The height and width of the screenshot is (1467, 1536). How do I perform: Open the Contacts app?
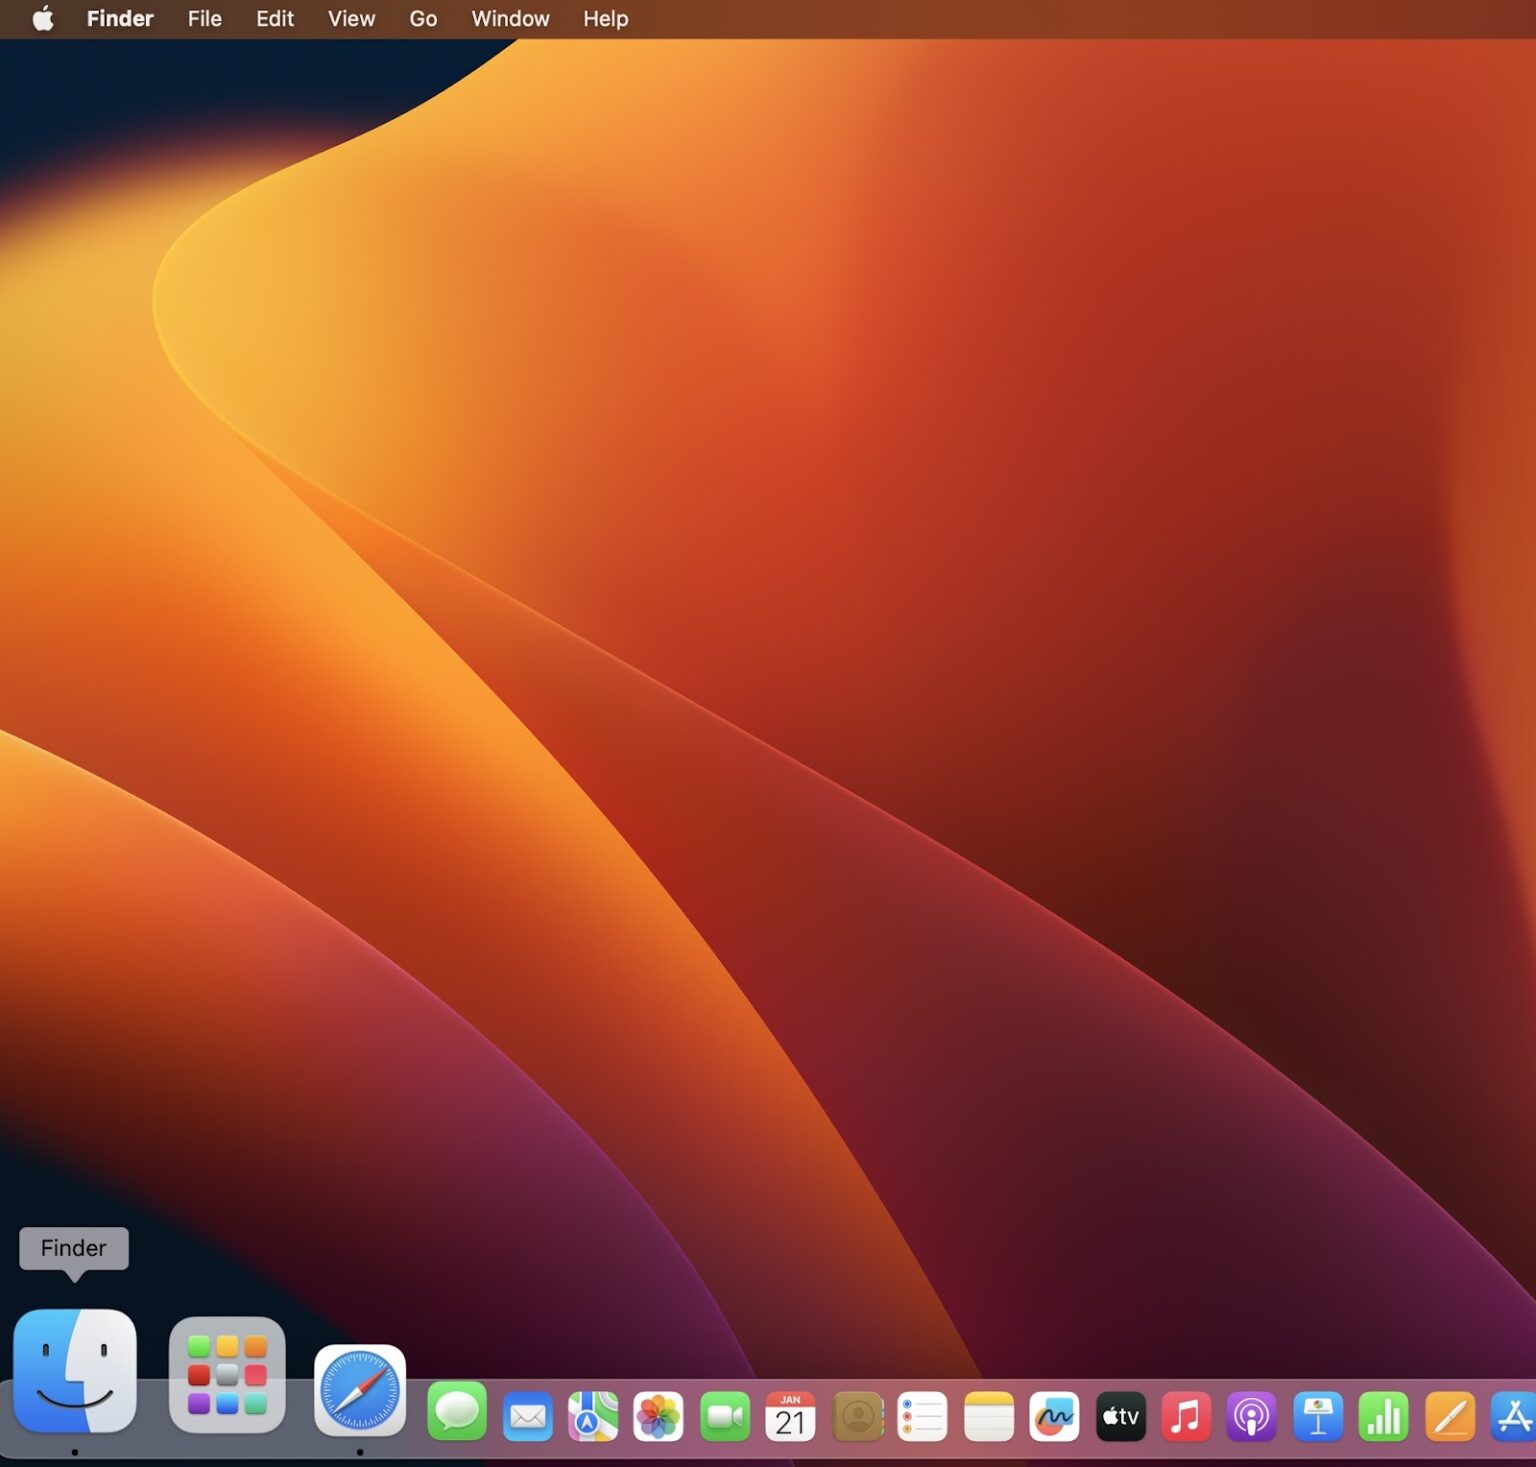857,1415
